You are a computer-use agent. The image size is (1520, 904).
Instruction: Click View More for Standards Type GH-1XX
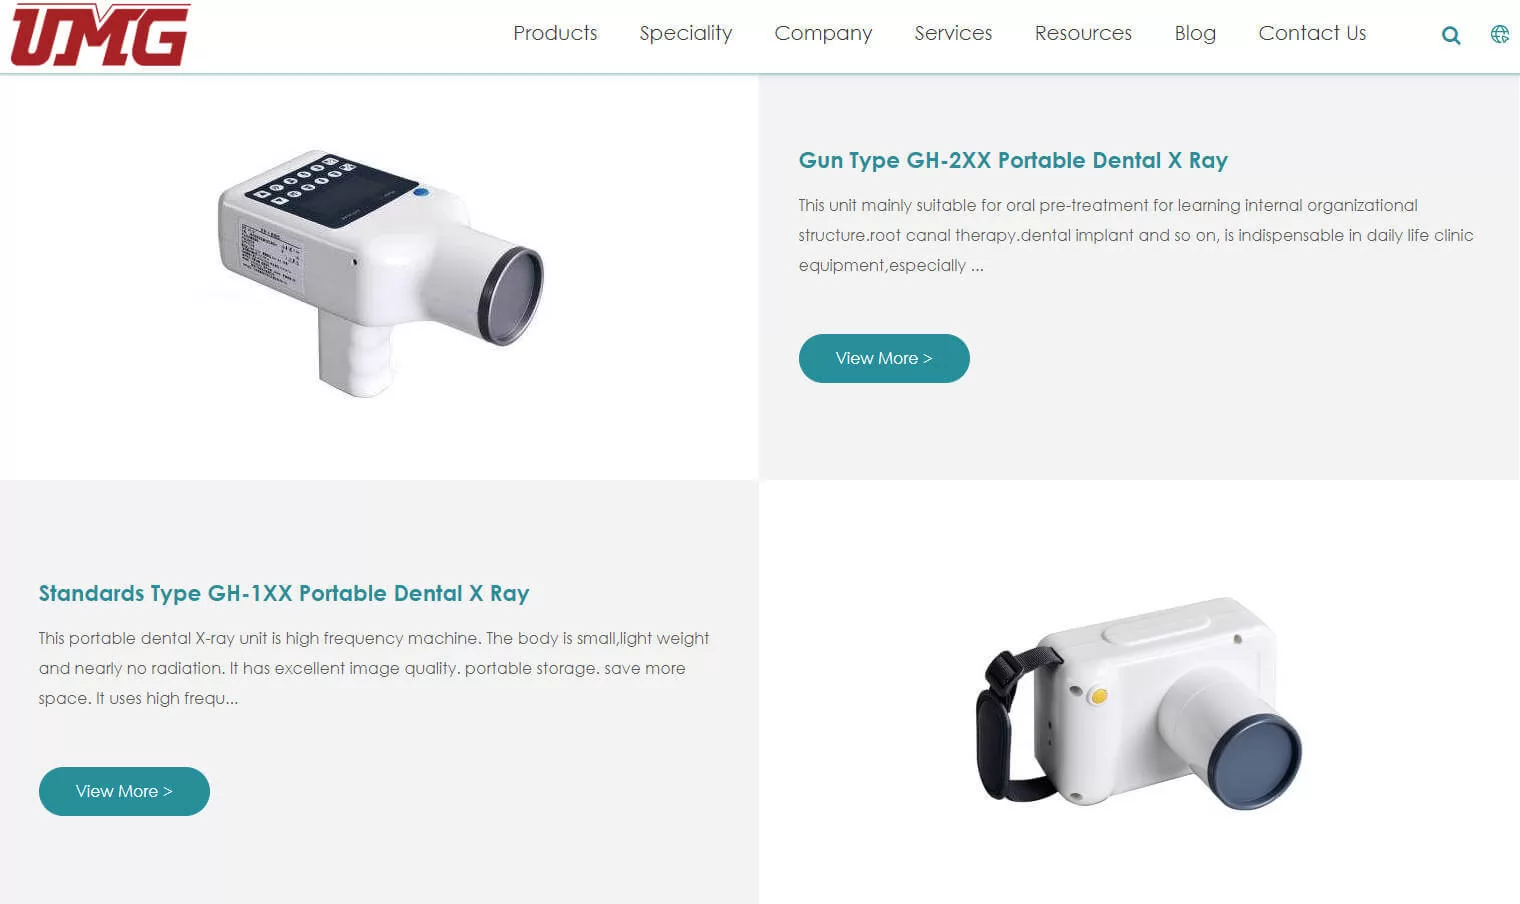pyautogui.click(x=124, y=791)
